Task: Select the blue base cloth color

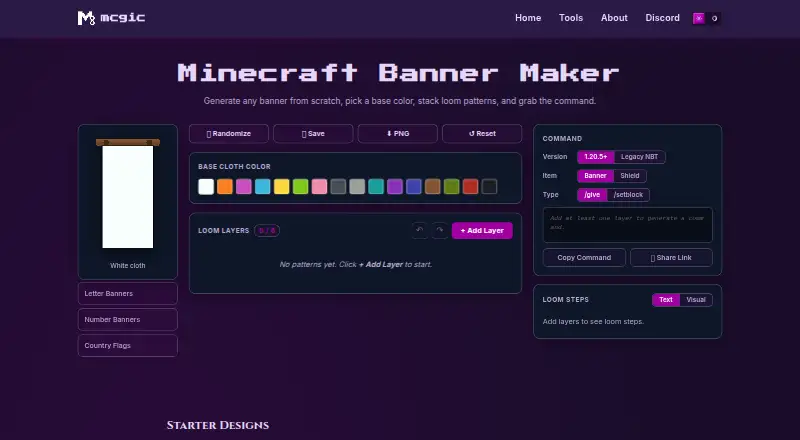Action: point(414,186)
